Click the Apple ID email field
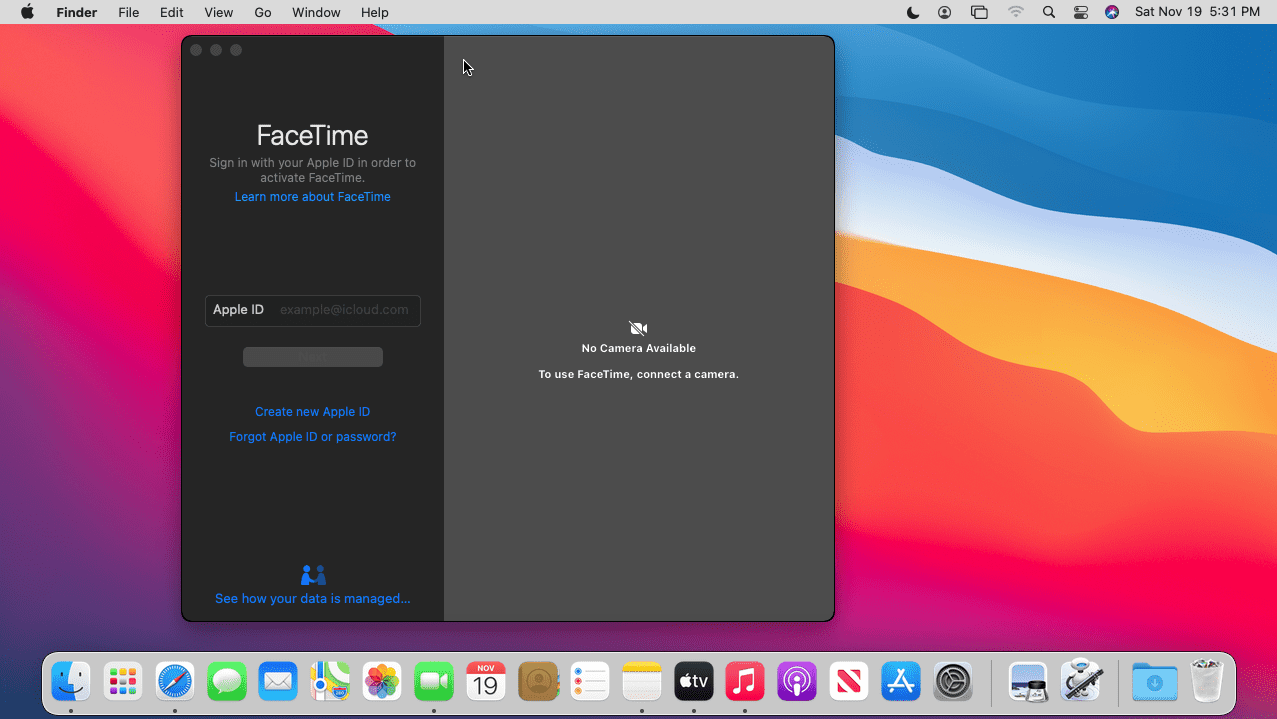This screenshot has height=719, width=1277. click(344, 310)
